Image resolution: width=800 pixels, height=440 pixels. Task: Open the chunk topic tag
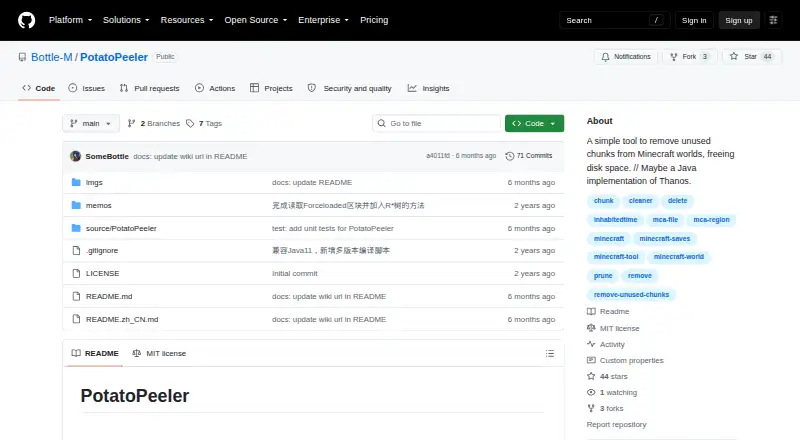point(603,201)
